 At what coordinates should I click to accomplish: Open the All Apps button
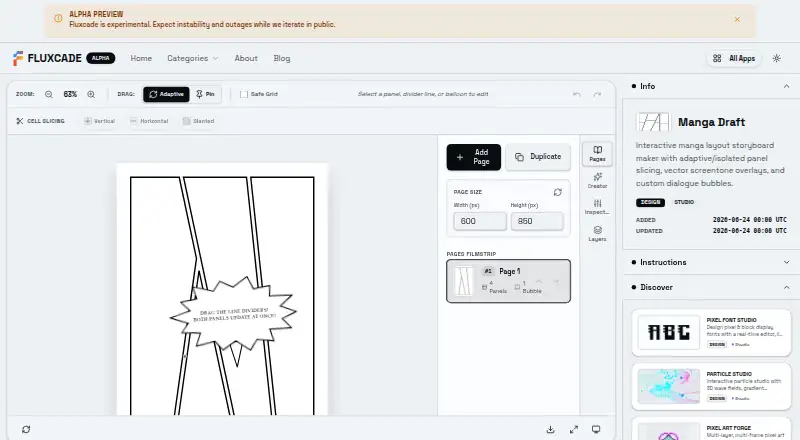734,58
